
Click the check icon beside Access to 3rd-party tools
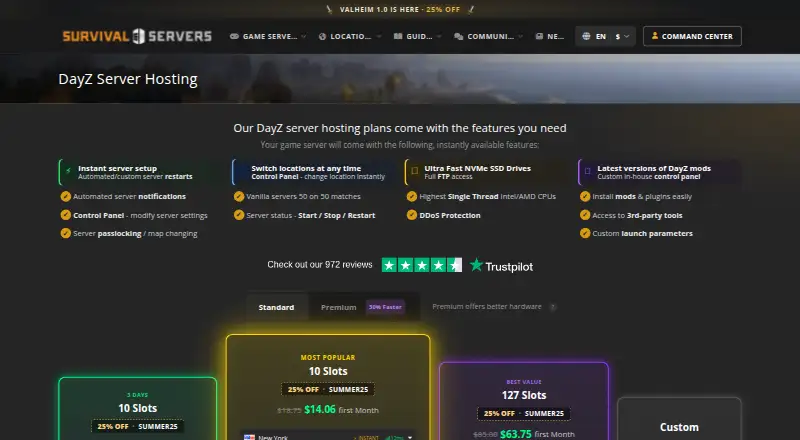585,215
